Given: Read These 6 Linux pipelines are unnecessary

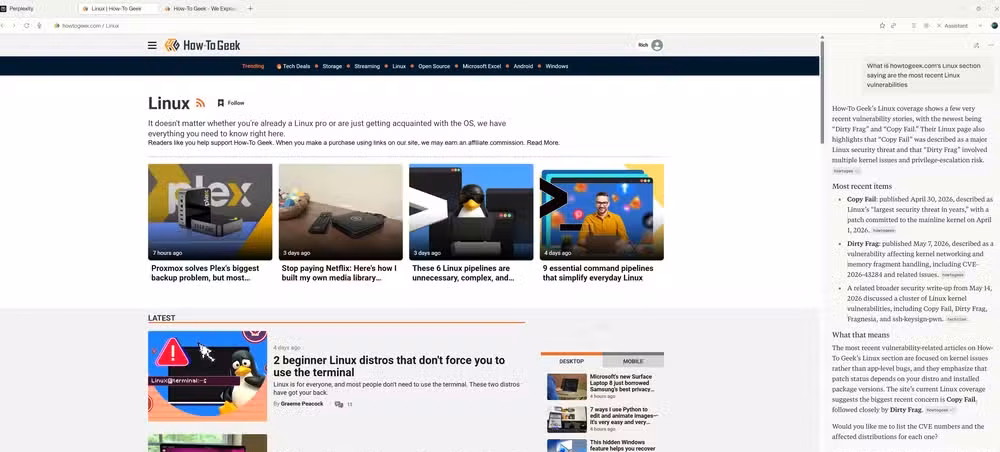Looking at the screenshot, I should click(x=463, y=273).
